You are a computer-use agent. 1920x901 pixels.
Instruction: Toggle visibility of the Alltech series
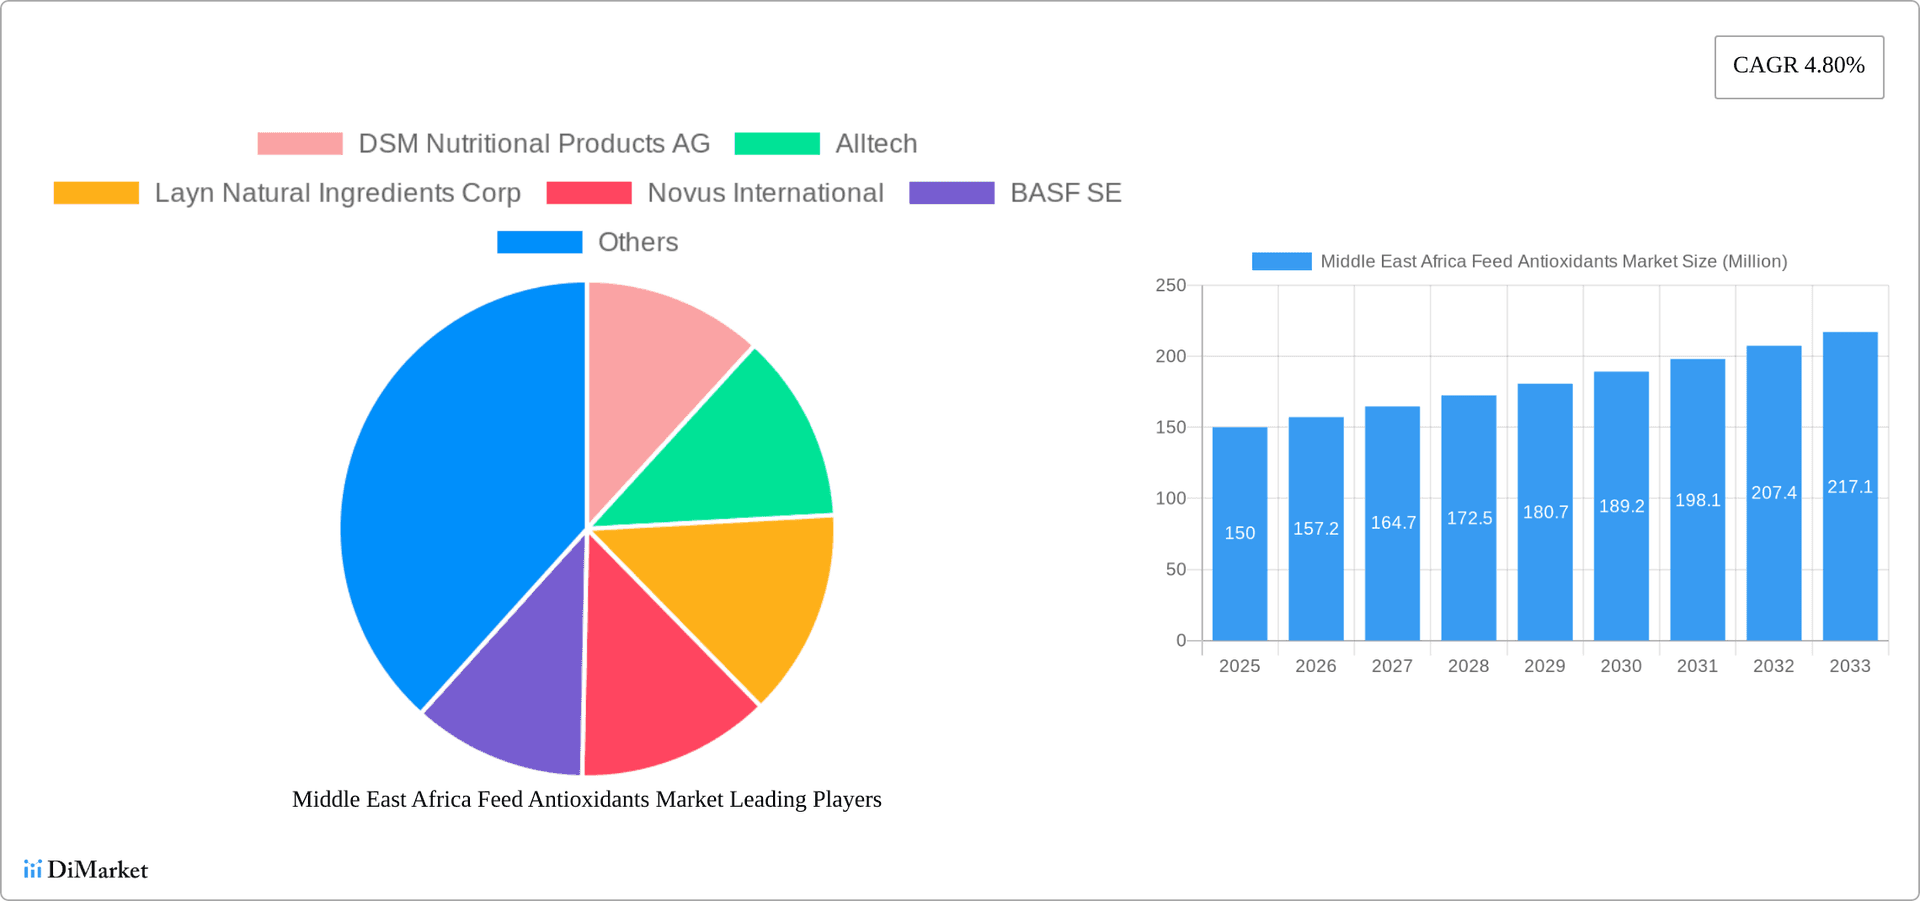tap(875, 143)
